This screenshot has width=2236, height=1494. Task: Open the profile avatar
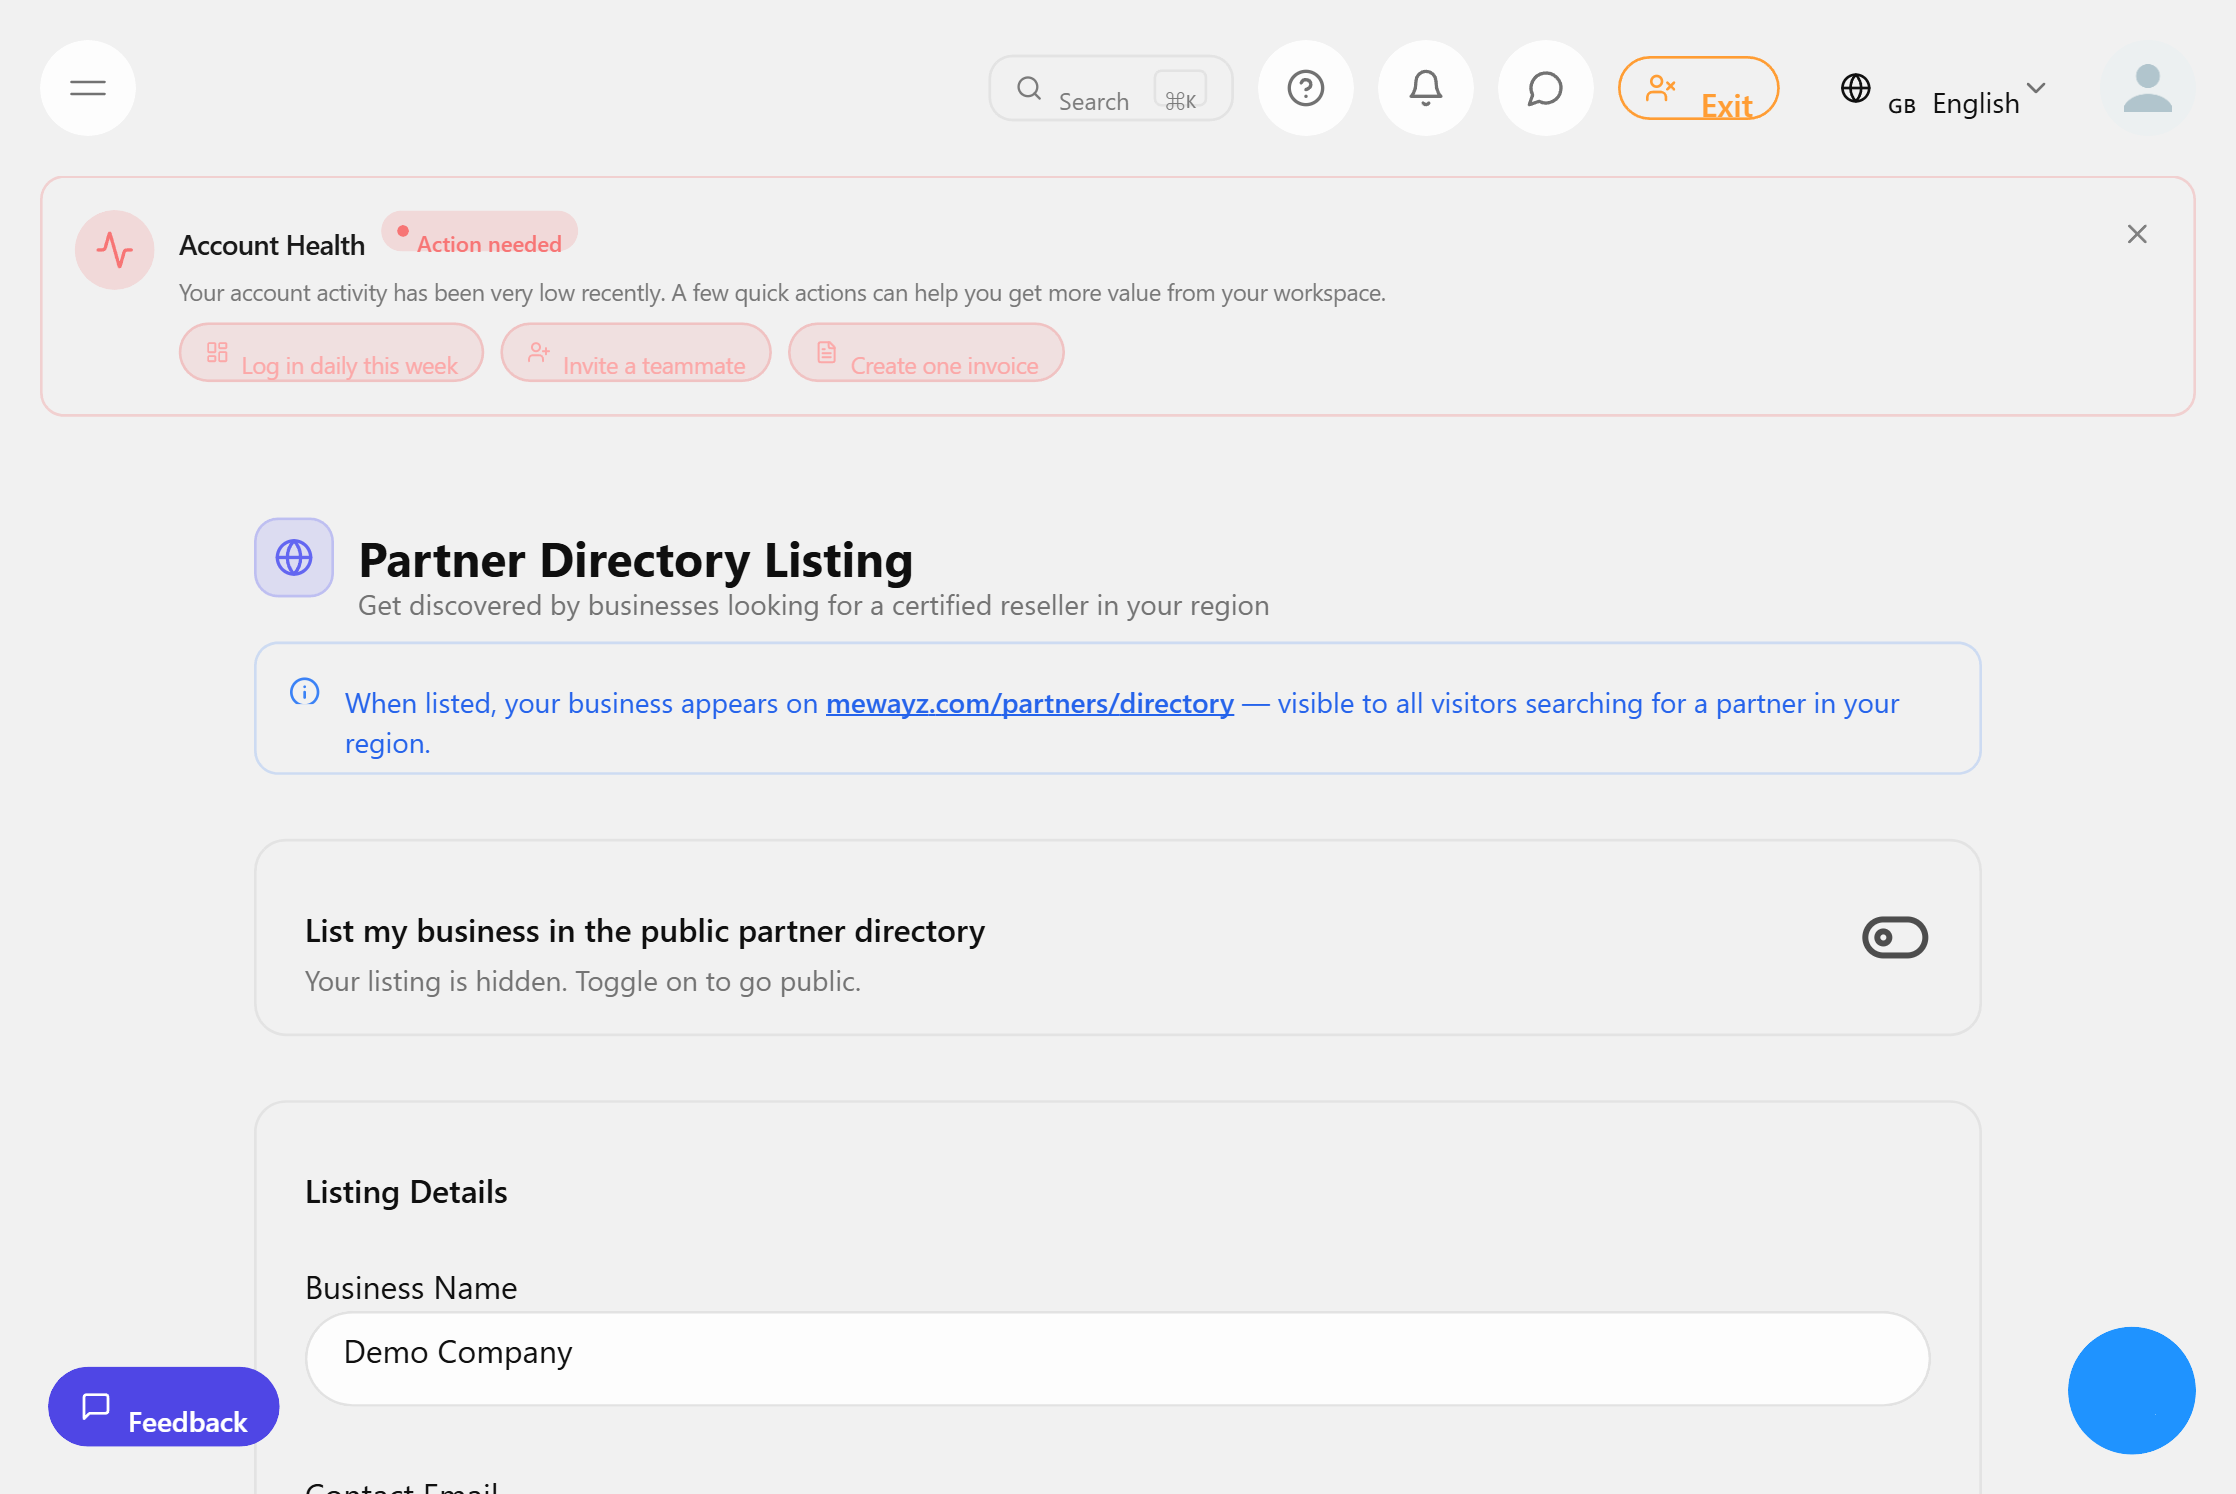[2147, 88]
